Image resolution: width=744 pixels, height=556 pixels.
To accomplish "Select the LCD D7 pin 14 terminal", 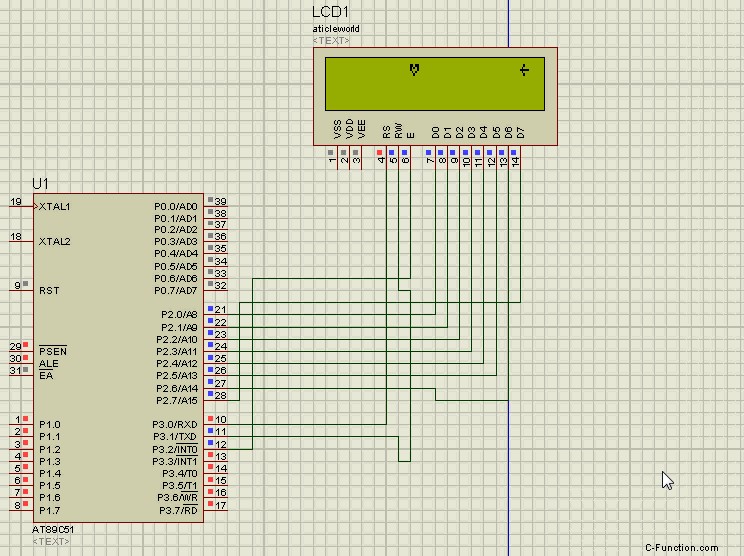I will [515, 153].
